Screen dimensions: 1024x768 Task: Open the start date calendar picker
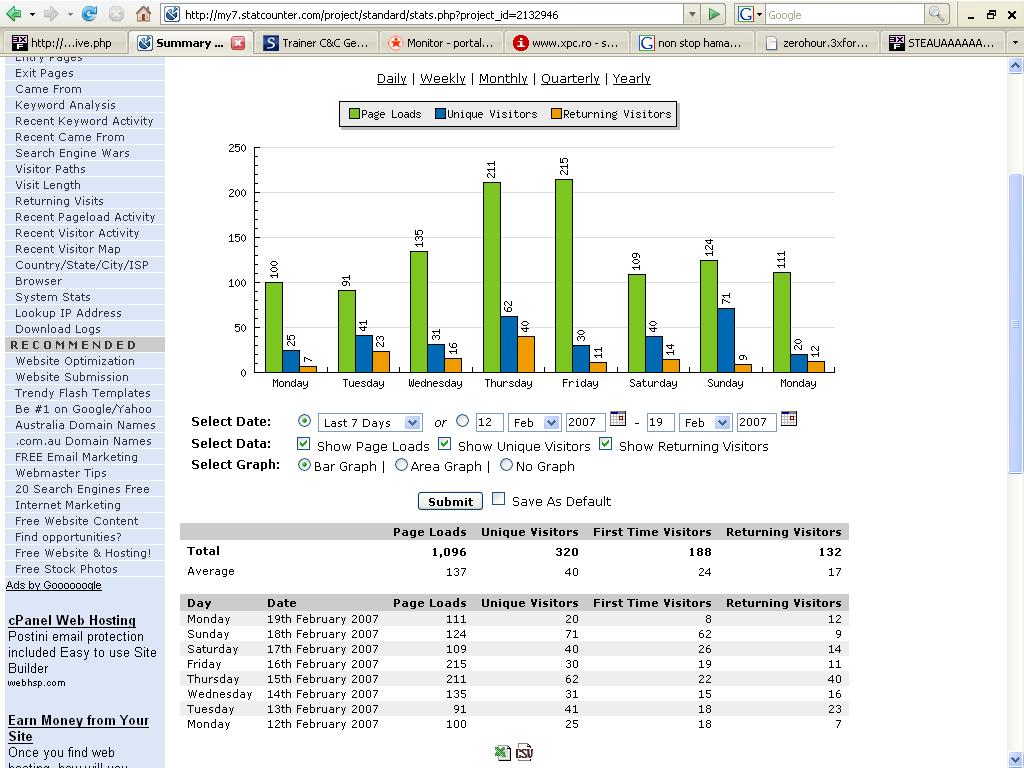618,419
